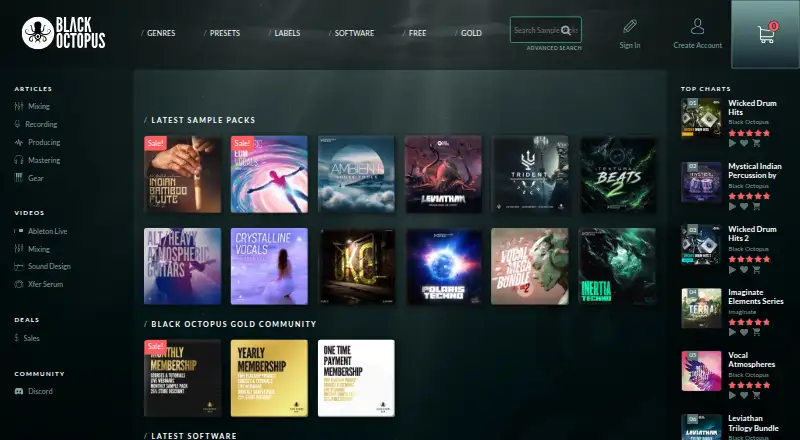Click the Producing waveform icon
This screenshot has height=440, width=800.
[x=19, y=142]
